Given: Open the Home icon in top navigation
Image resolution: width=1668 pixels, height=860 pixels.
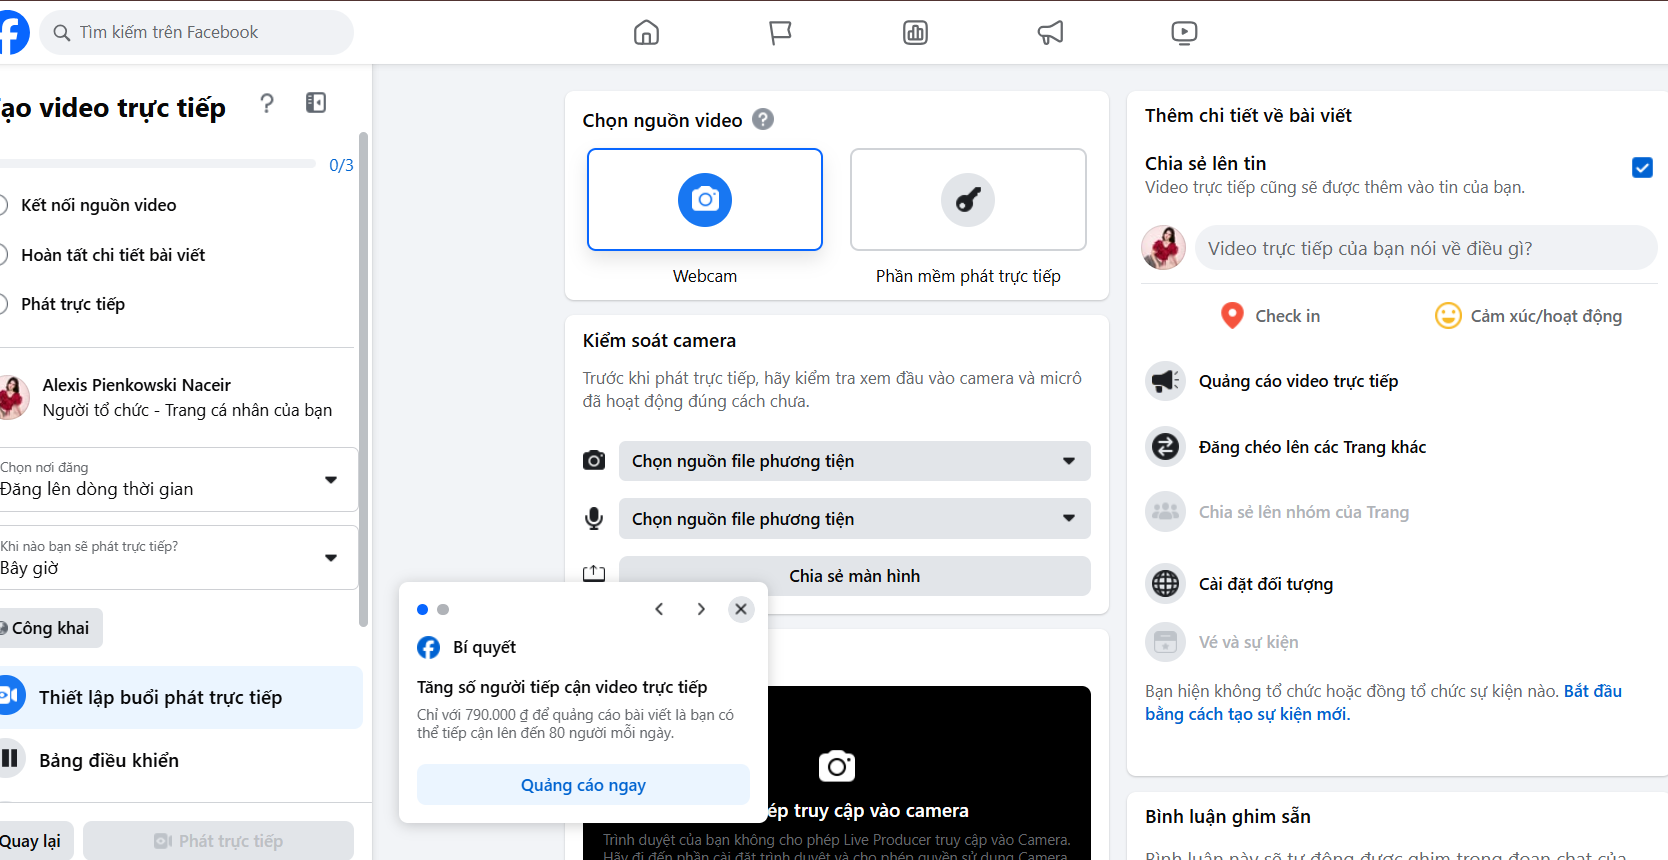Looking at the screenshot, I should coord(646,33).
